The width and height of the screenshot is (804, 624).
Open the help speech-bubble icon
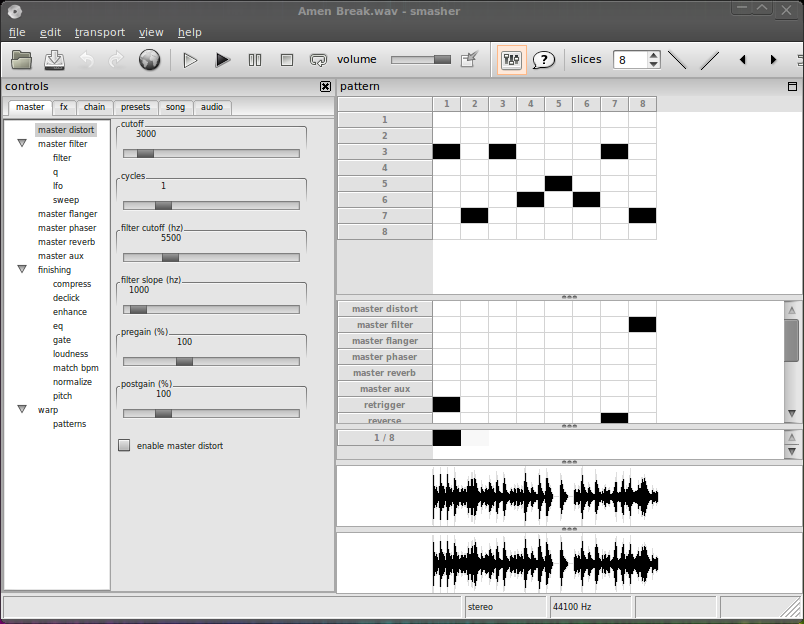[x=543, y=60]
